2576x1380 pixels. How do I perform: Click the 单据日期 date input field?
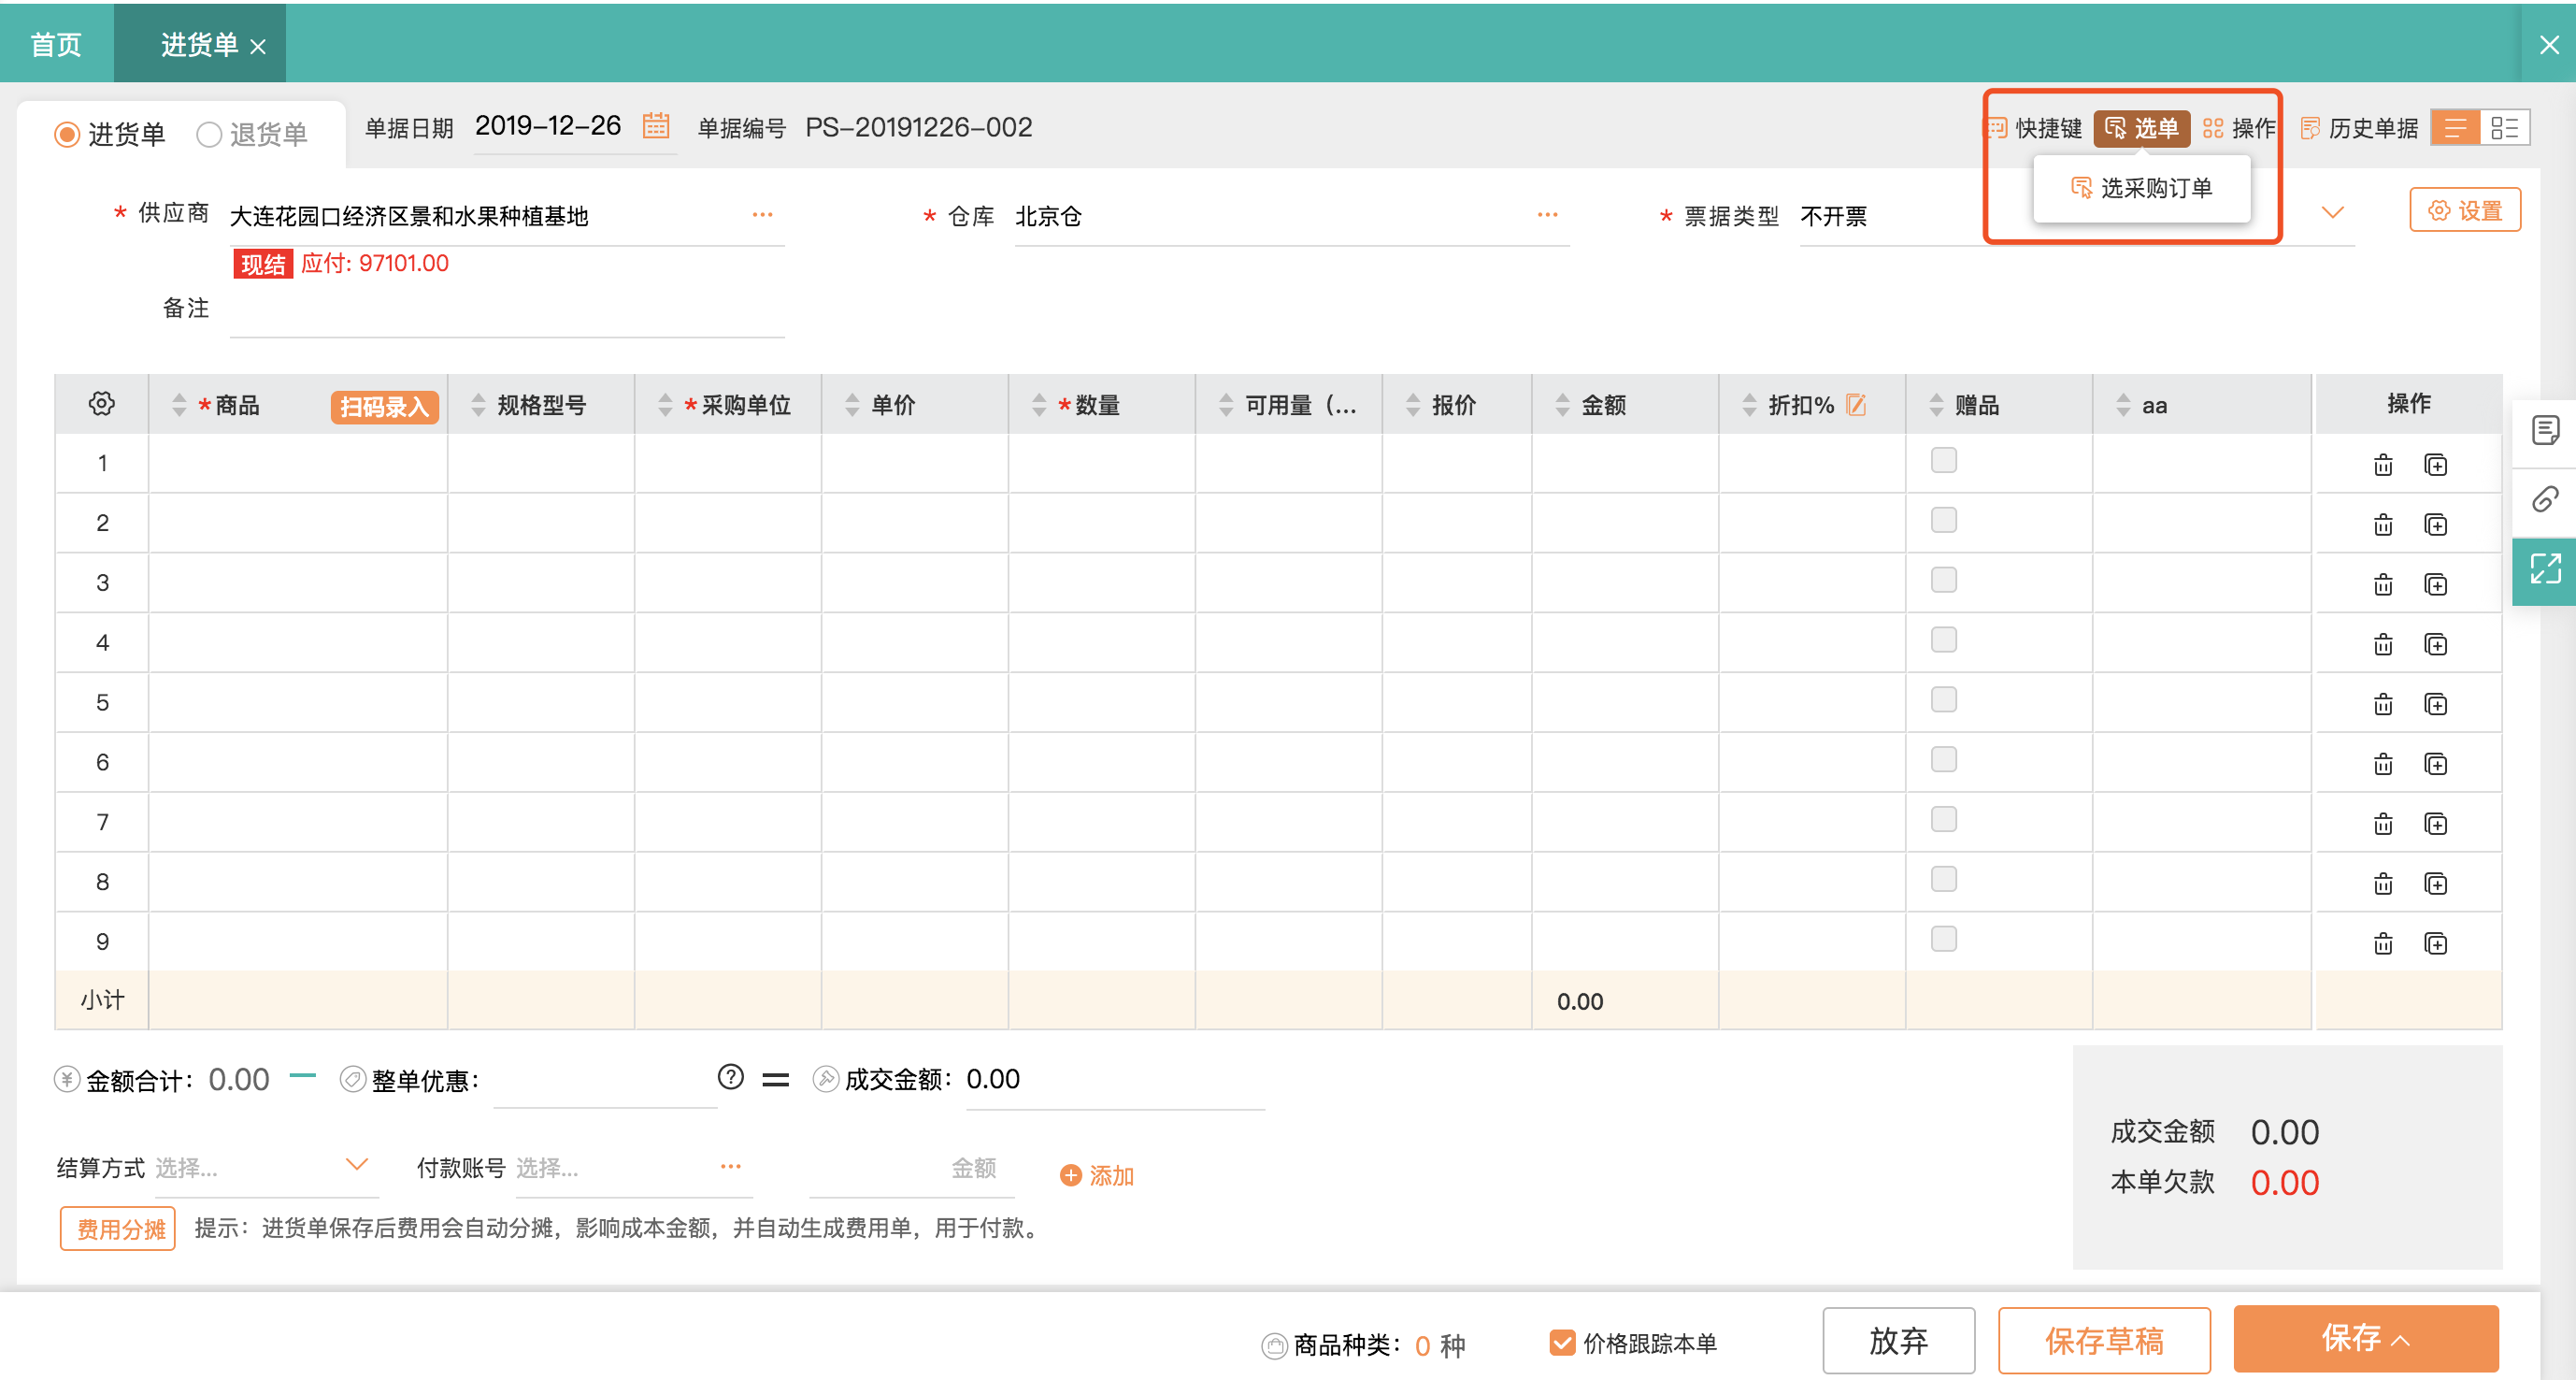click(547, 128)
